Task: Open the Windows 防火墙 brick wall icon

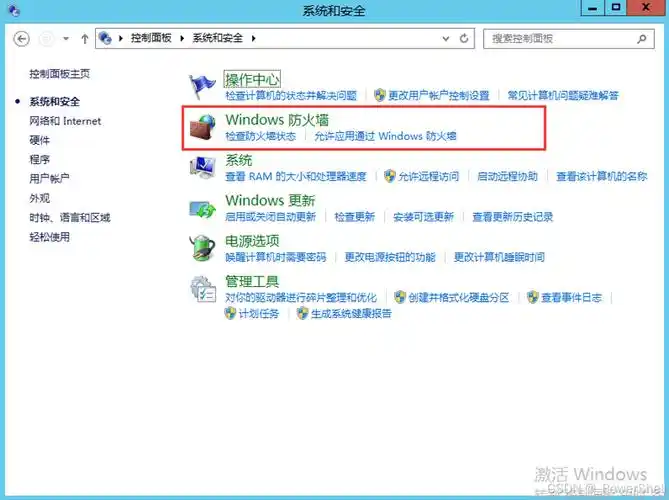Action: point(203,126)
